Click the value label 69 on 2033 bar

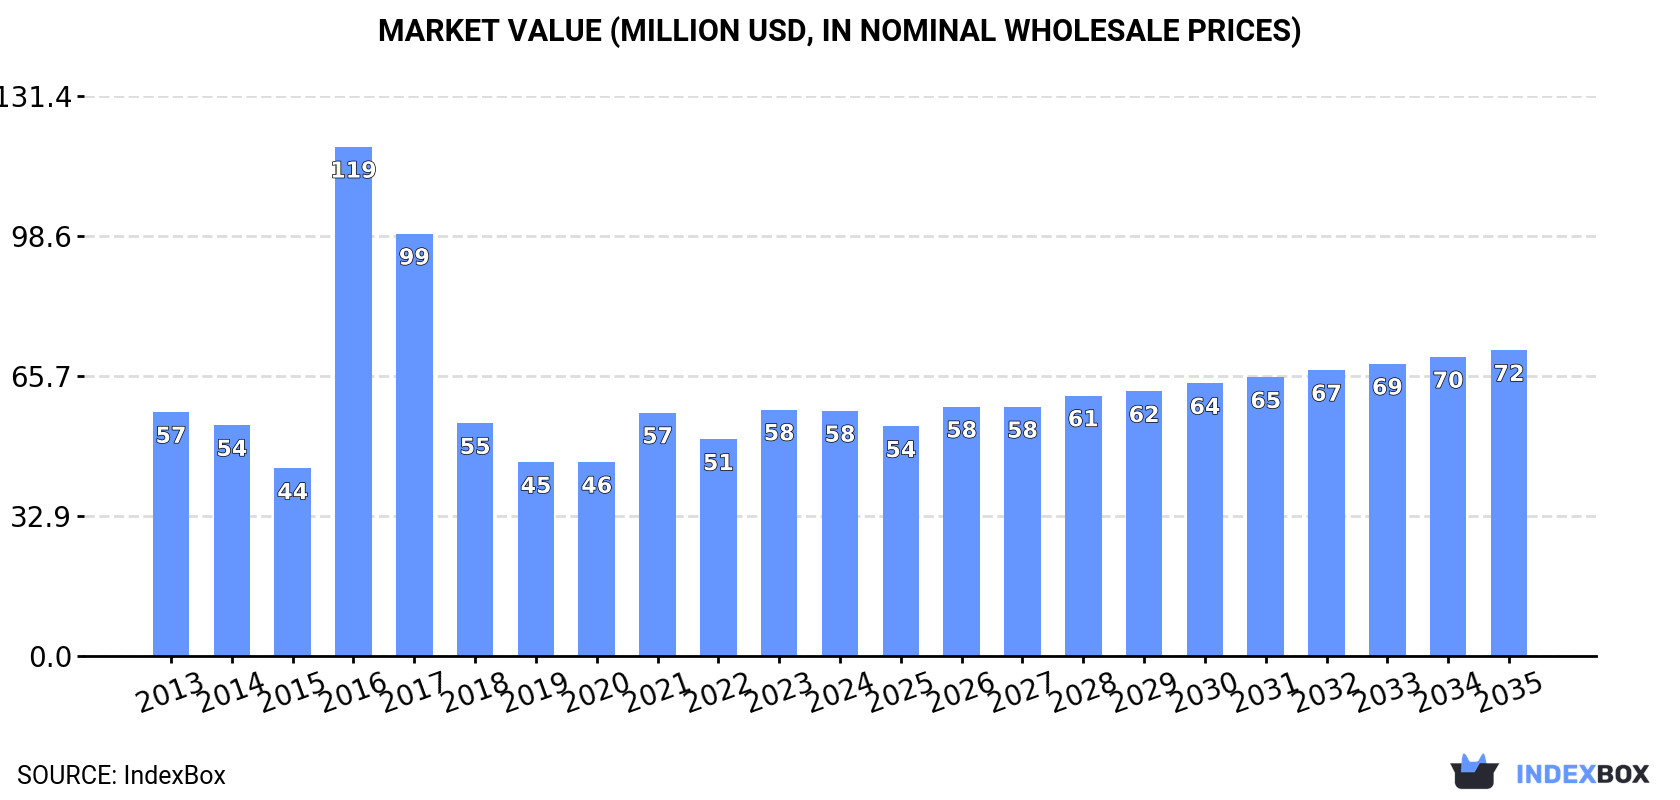tap(1387, 387)
